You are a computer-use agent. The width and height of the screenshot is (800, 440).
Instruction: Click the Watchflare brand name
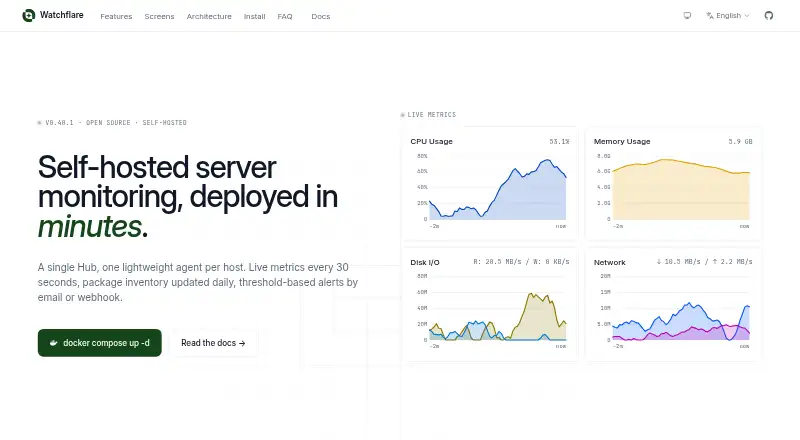(62, 15)
